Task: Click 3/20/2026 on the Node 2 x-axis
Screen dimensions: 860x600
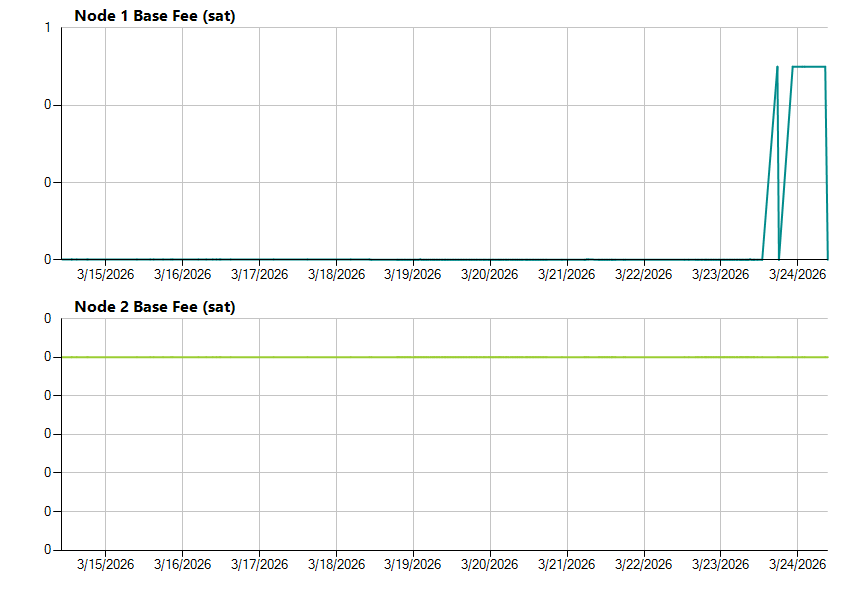Action: point(490,565)
